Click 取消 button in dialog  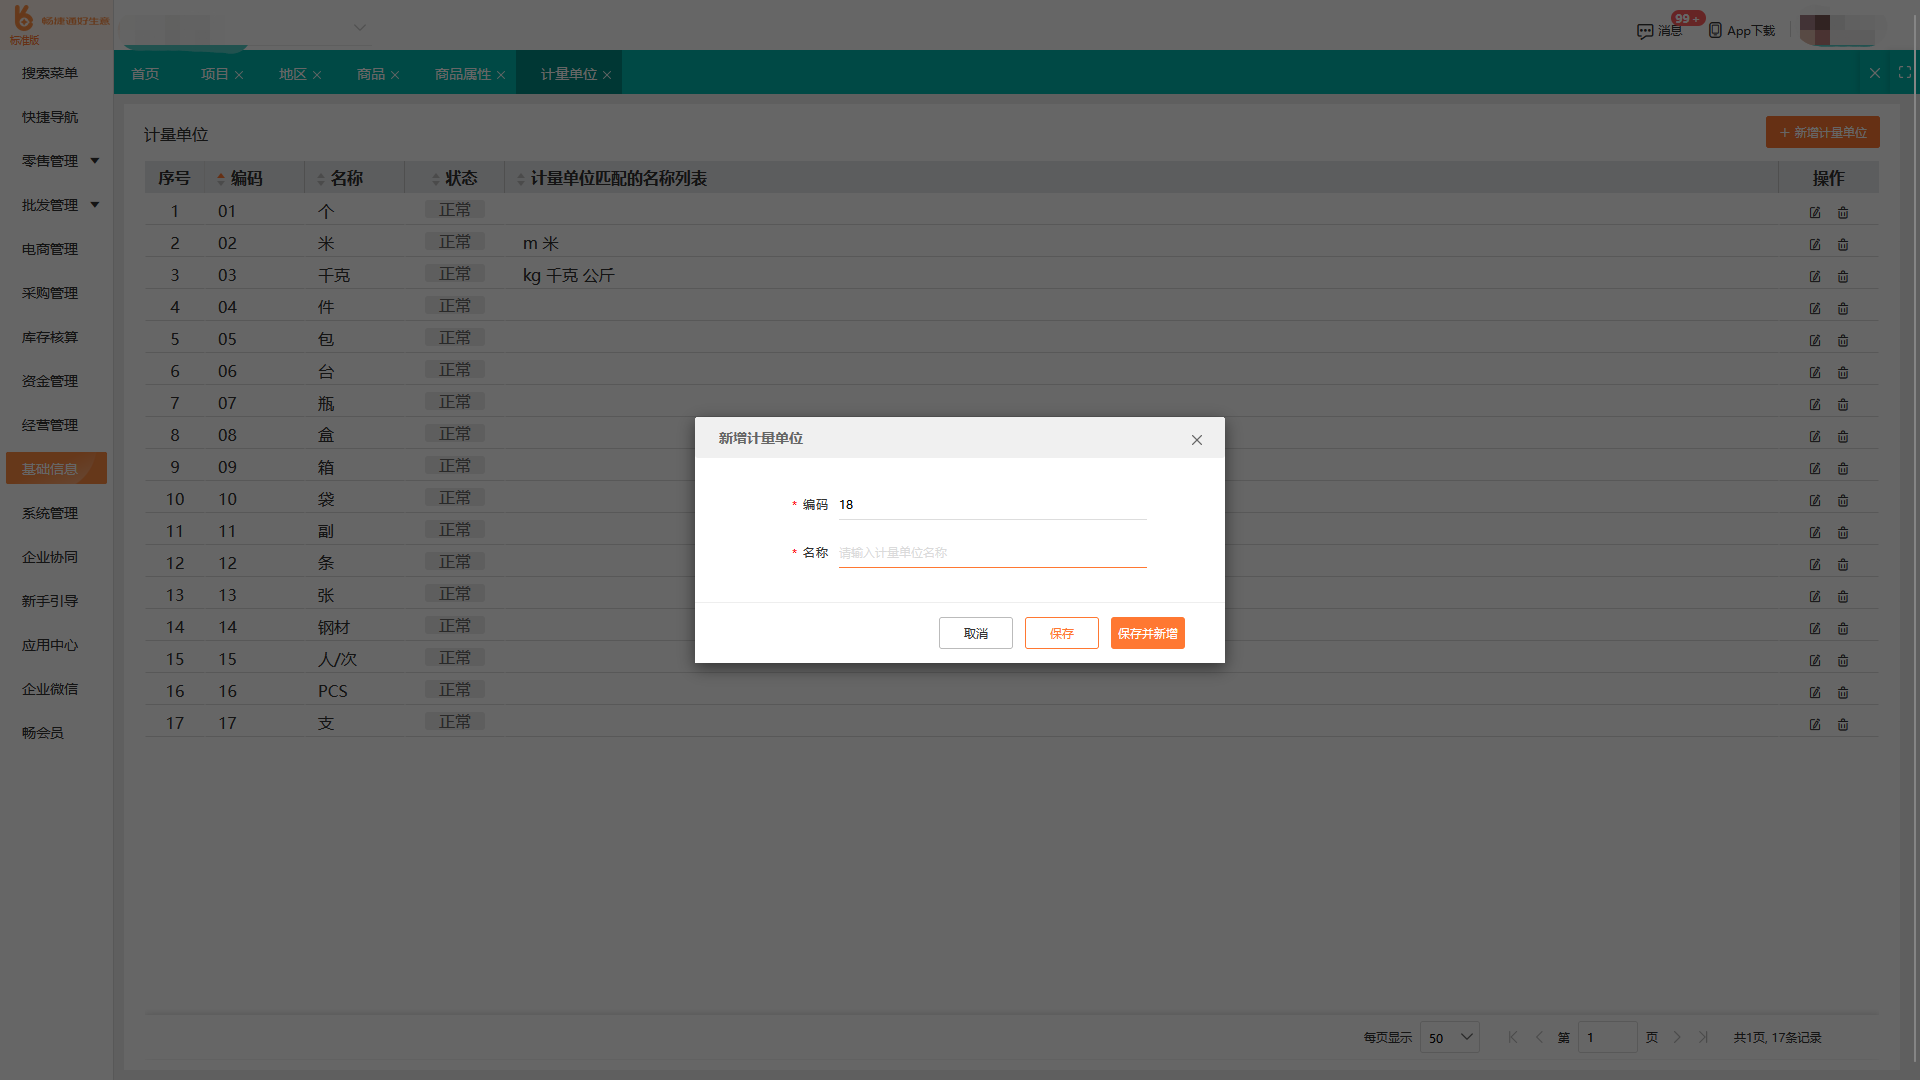[x=976, y=633]
